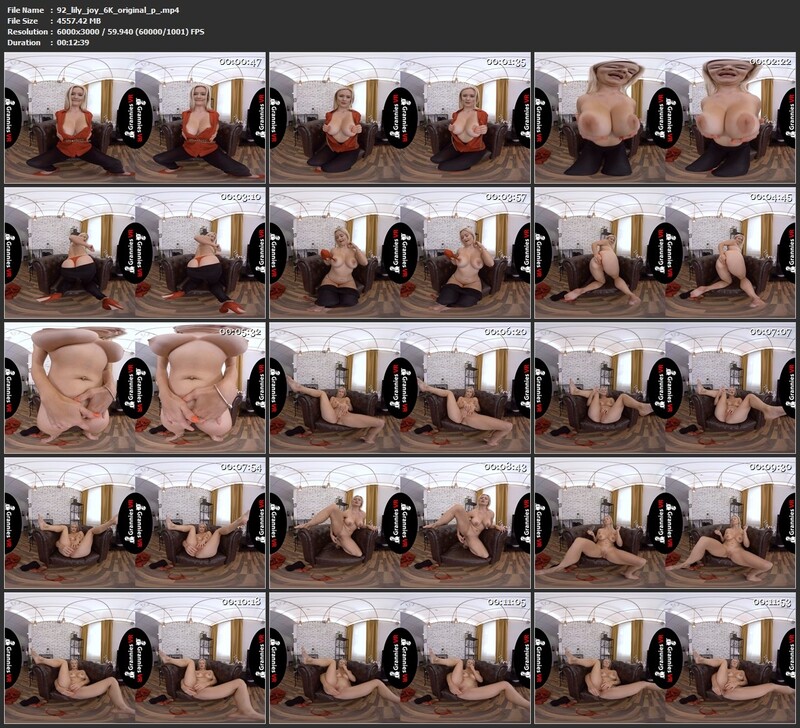The width and height of the screenshot is (800, 728).
Task: Select the frame marked 00:01:35
Action: pyautogui.click(x=400, y=117)
